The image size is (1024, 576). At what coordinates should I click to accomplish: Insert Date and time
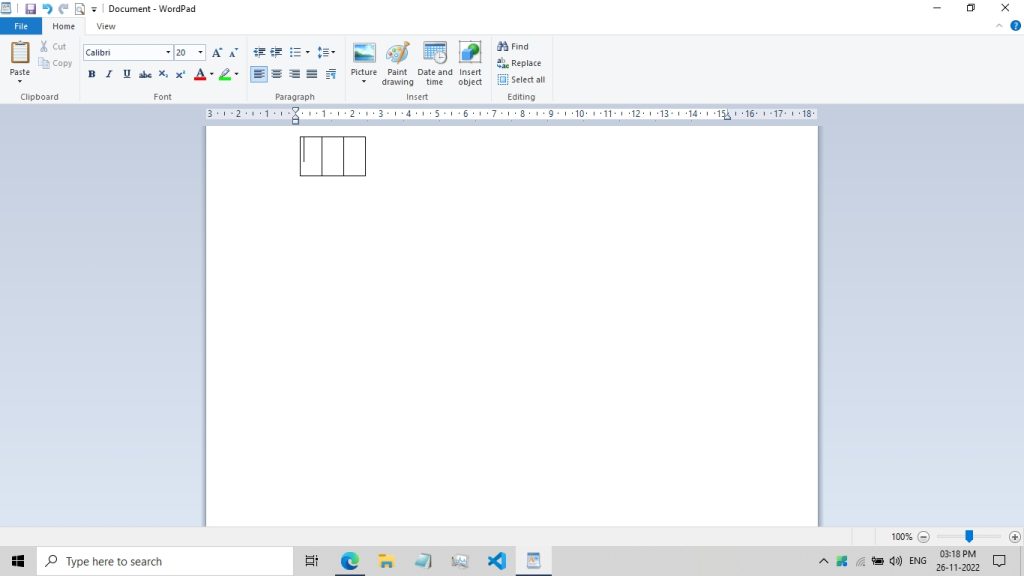[x=434, y=63]
